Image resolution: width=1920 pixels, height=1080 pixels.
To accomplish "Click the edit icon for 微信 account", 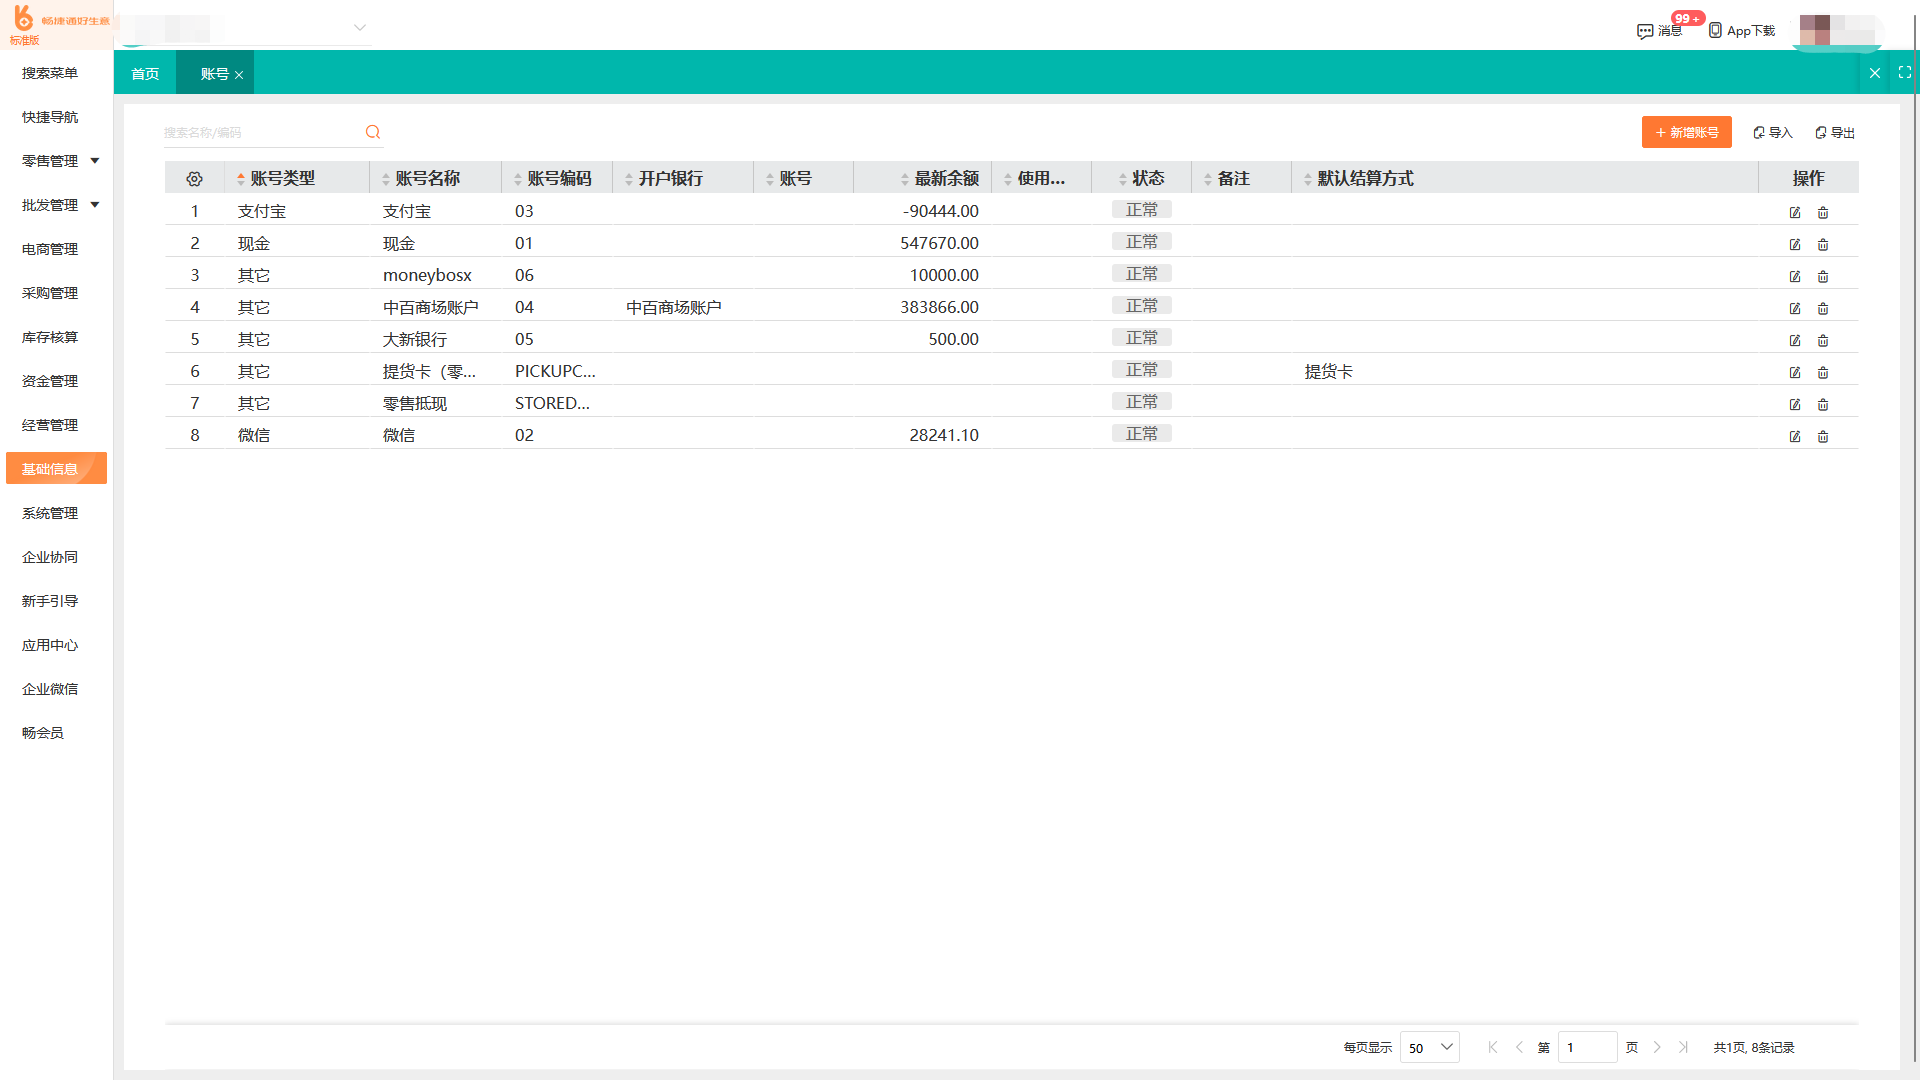I will pos(1795,433).
